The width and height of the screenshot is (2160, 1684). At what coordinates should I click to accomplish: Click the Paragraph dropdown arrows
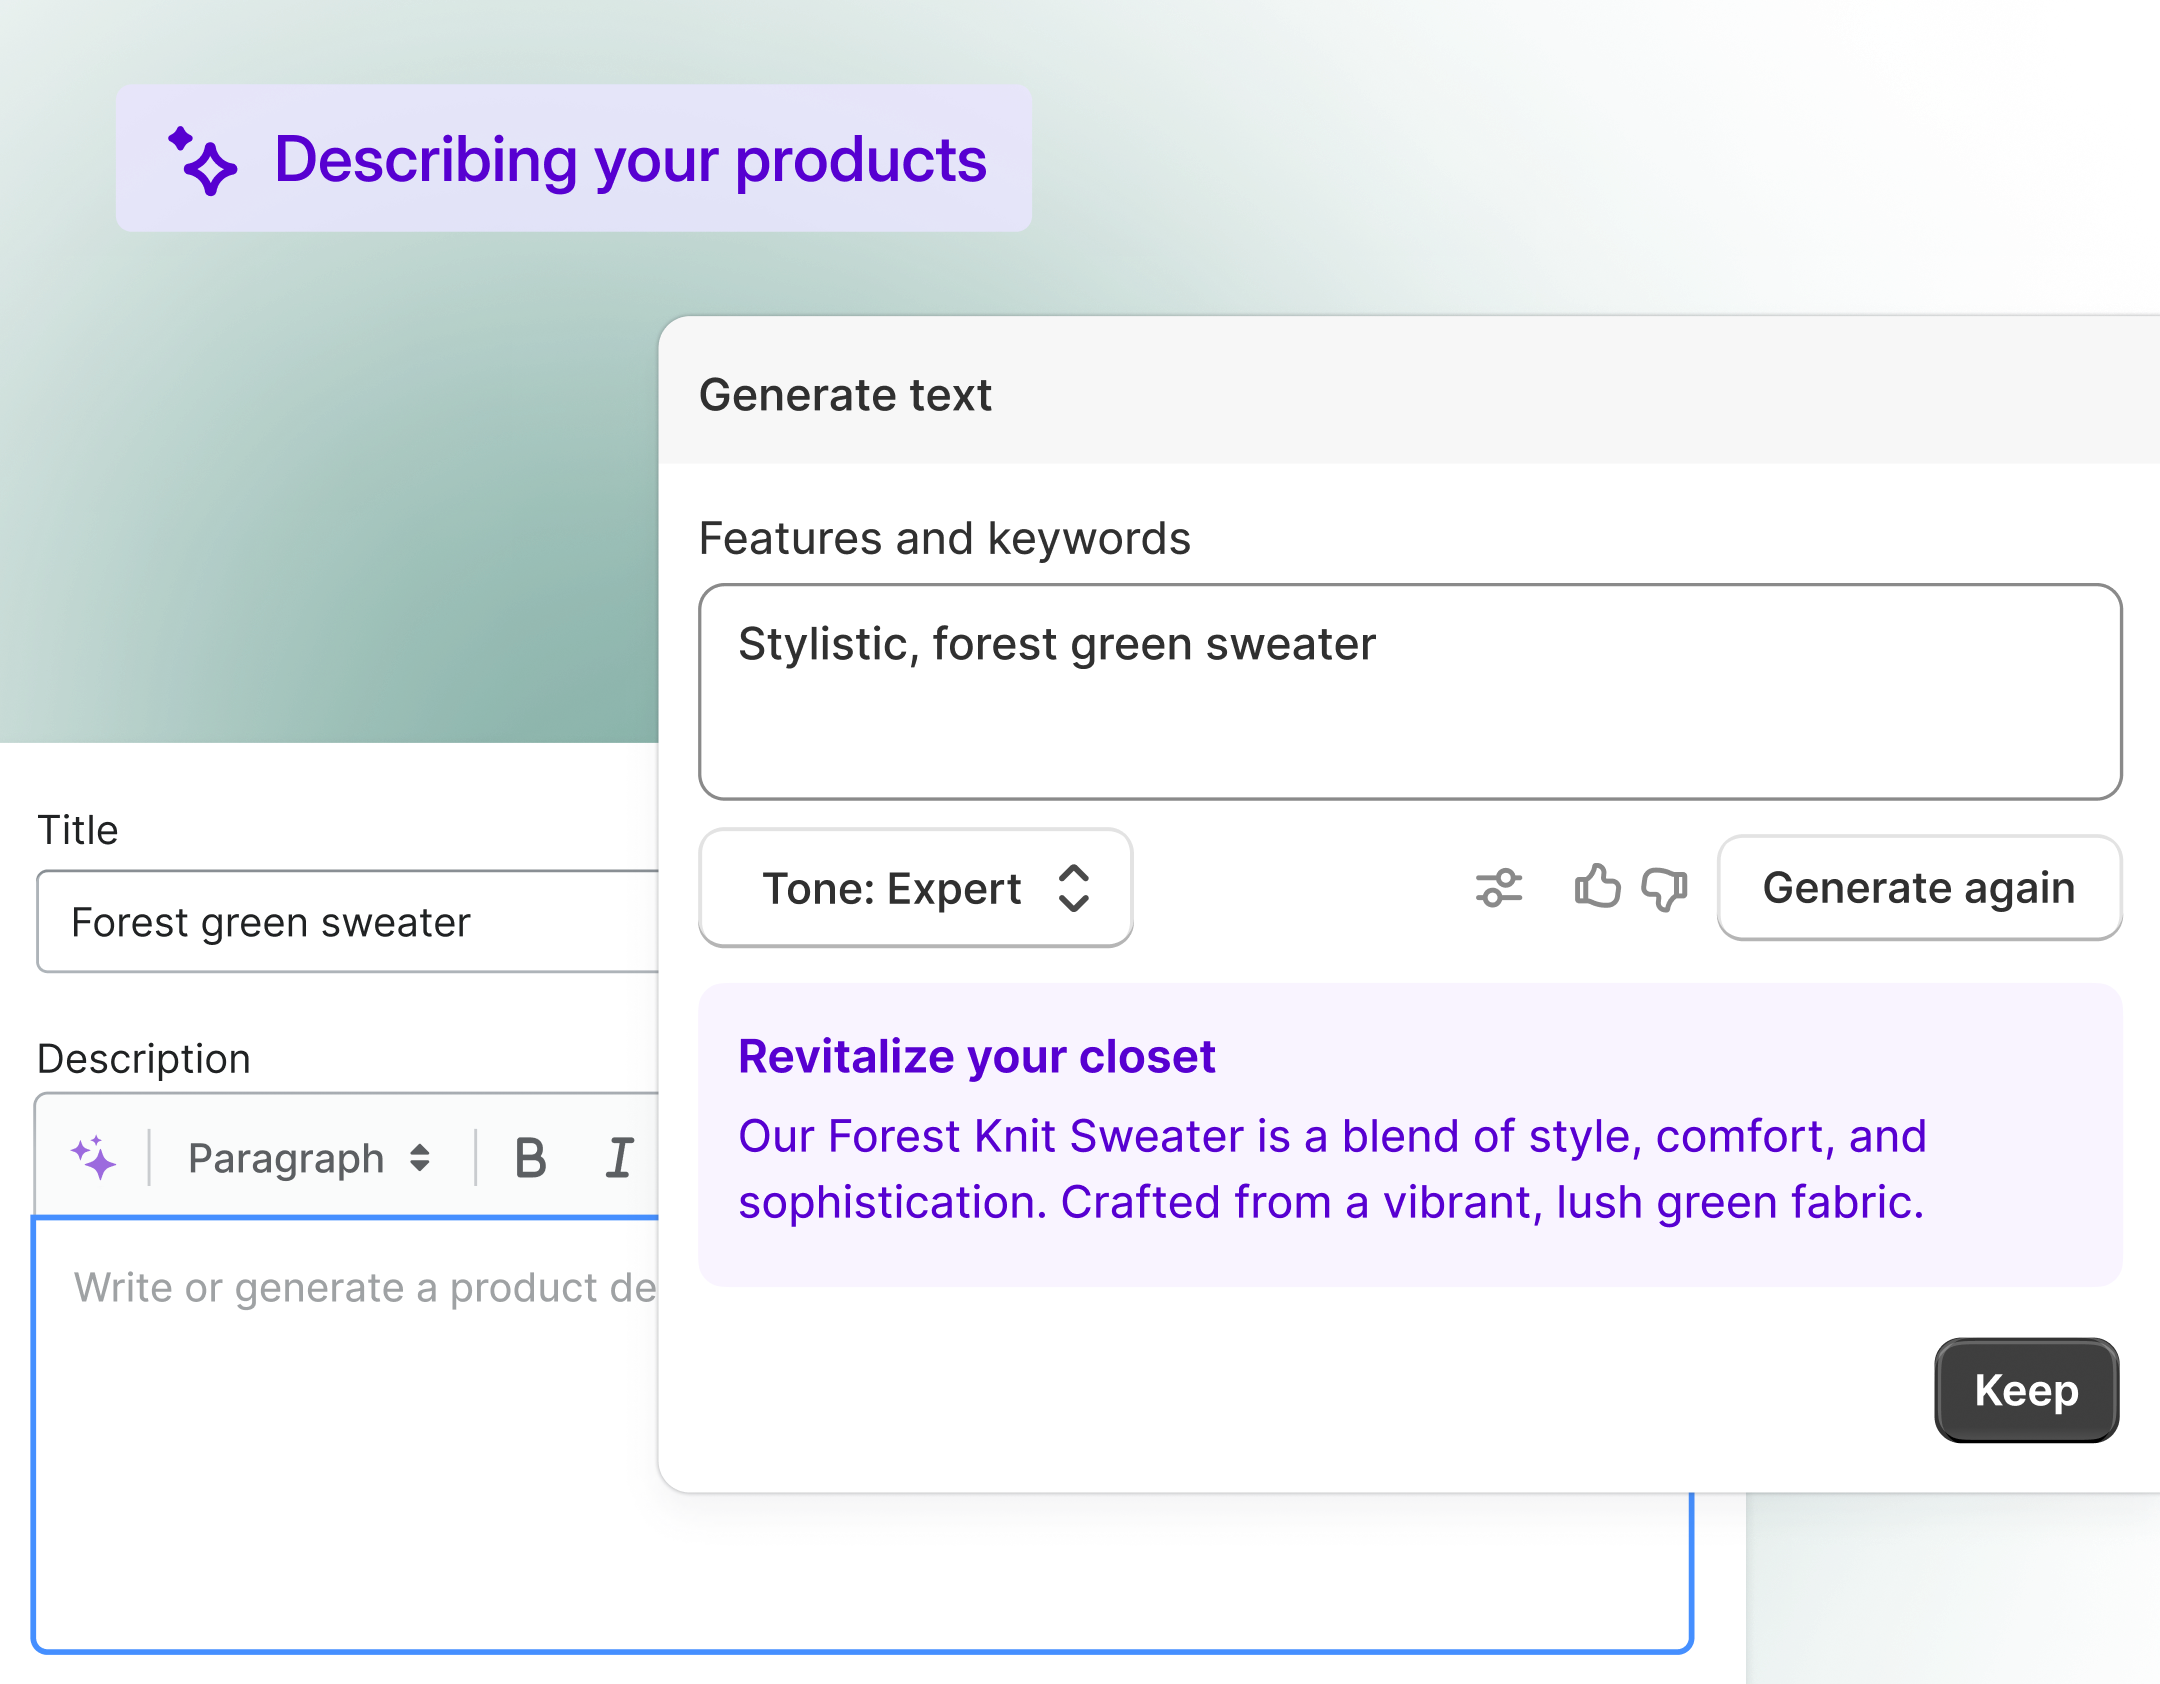coord(420,1158)
